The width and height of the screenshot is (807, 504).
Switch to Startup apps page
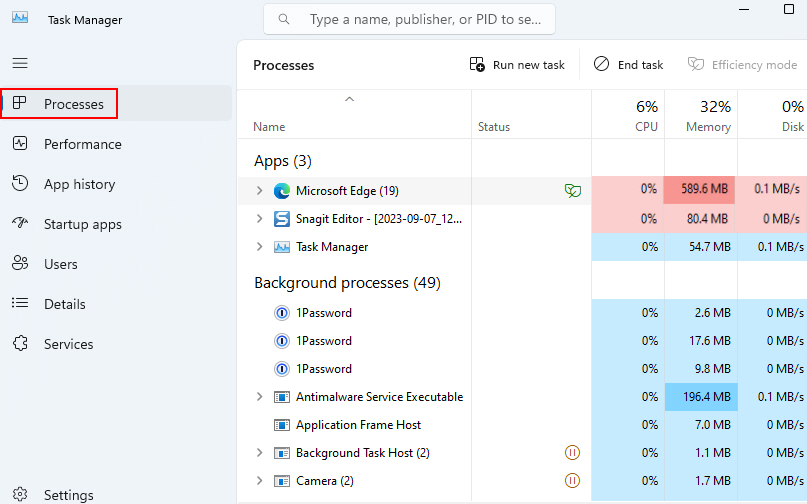point(116,224)
